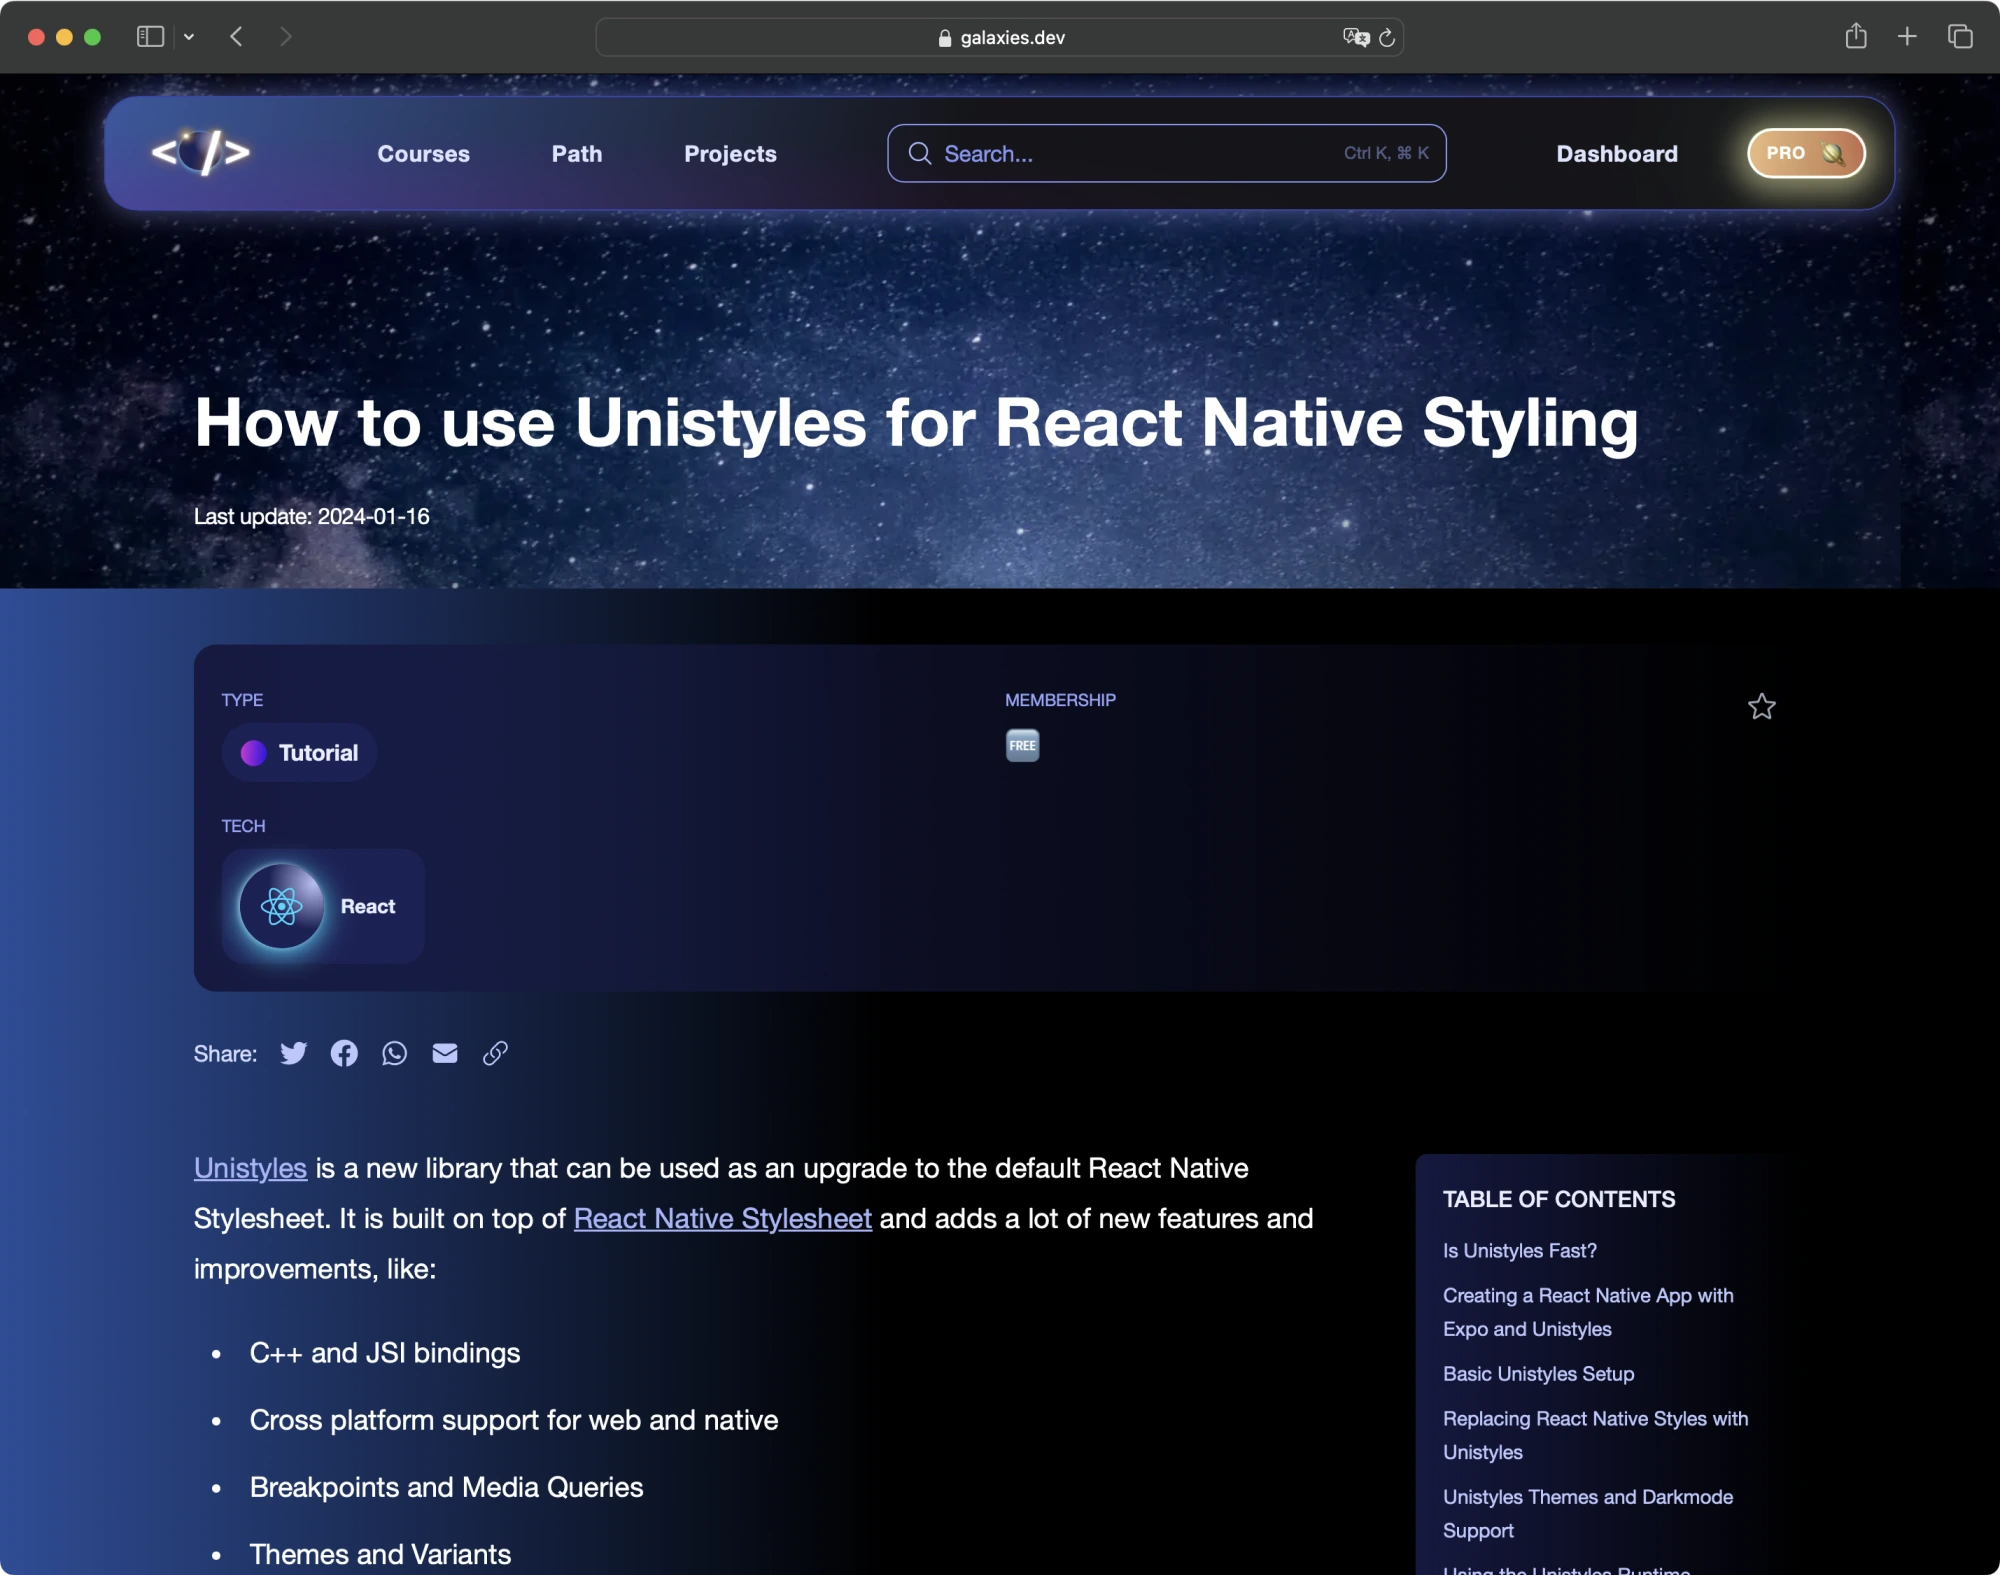Open the Dashboard

(1616, 153)
